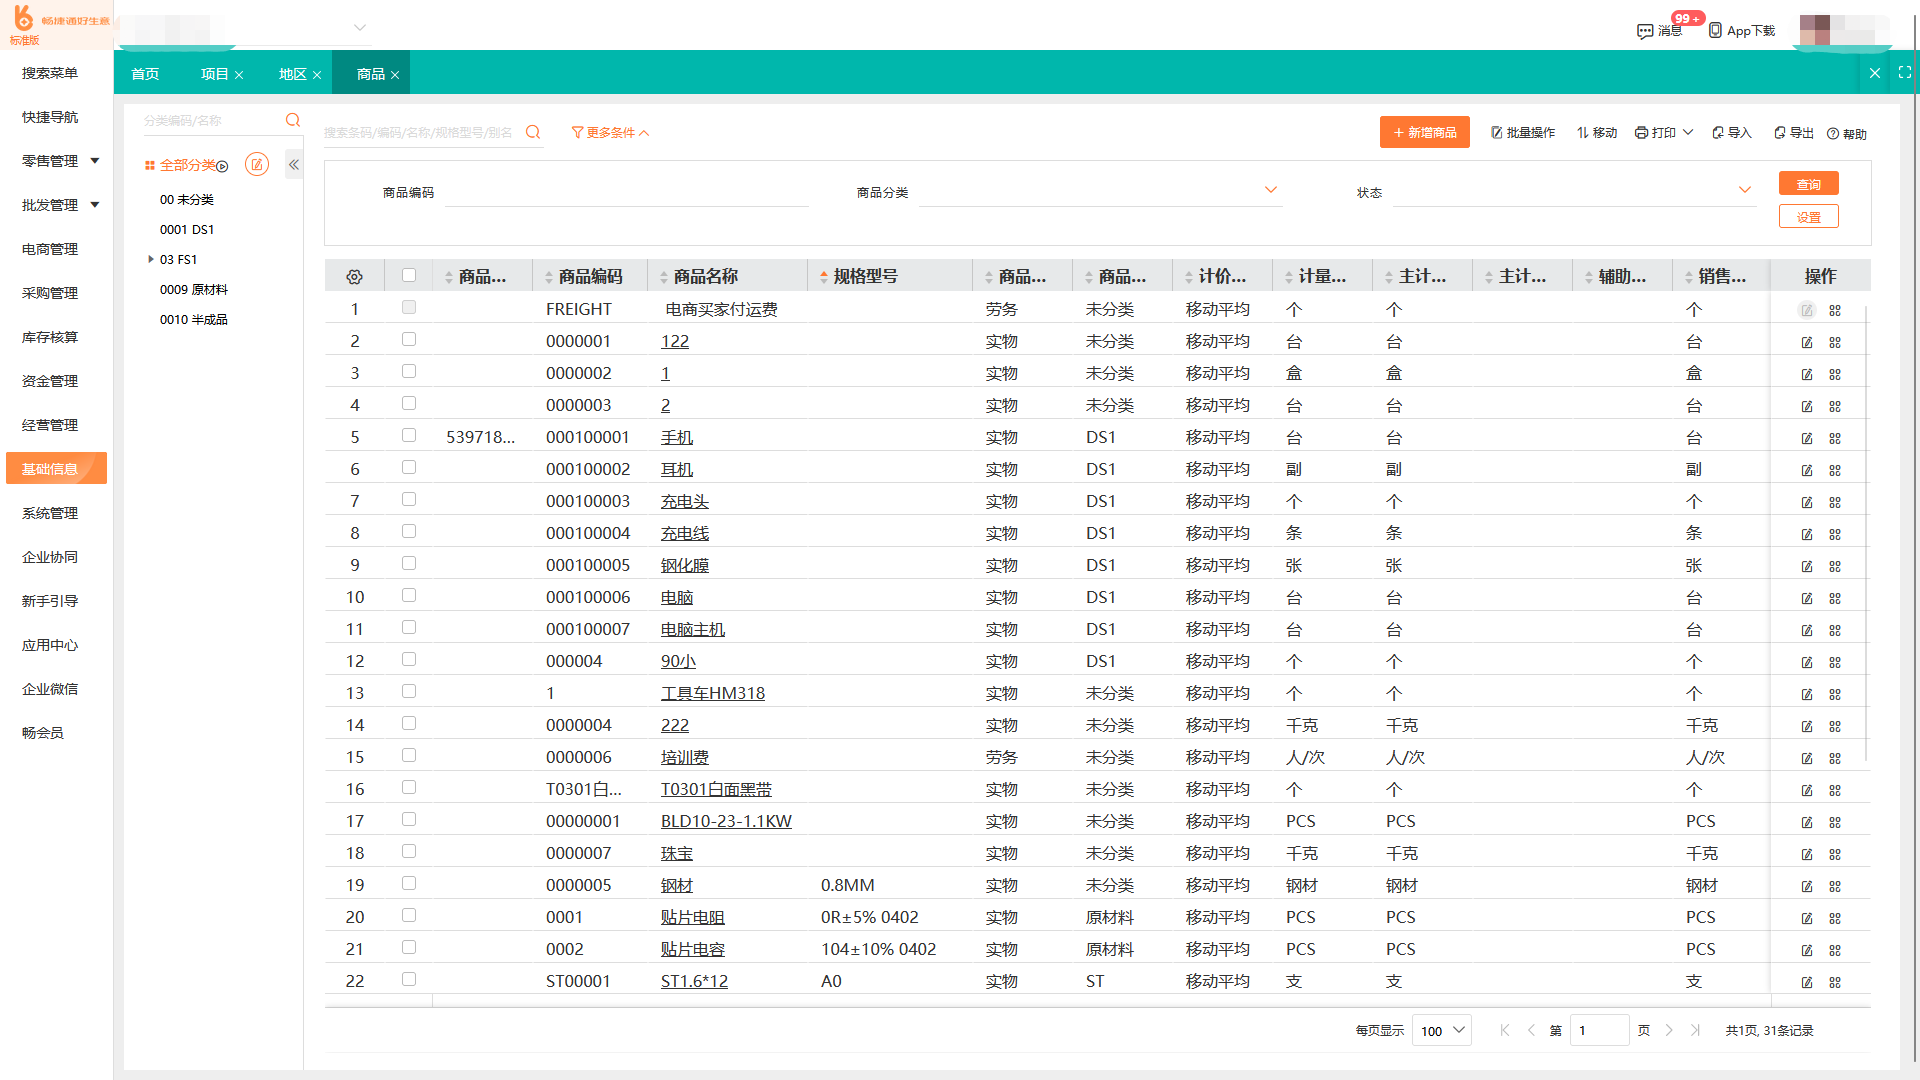Toggle checkbox for row 5 主机

click(411, 436)
